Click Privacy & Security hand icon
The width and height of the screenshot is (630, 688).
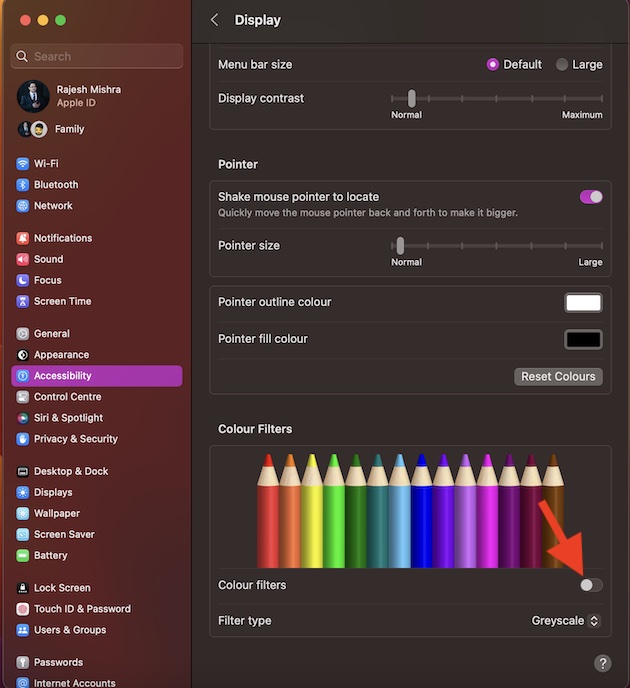point(23,439)
